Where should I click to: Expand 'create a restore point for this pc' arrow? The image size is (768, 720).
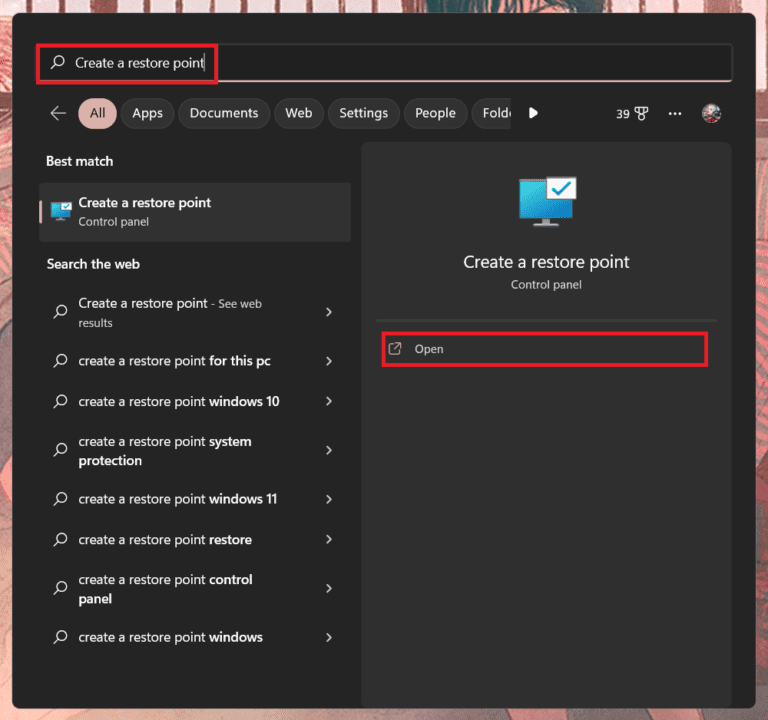pos(329,361)
